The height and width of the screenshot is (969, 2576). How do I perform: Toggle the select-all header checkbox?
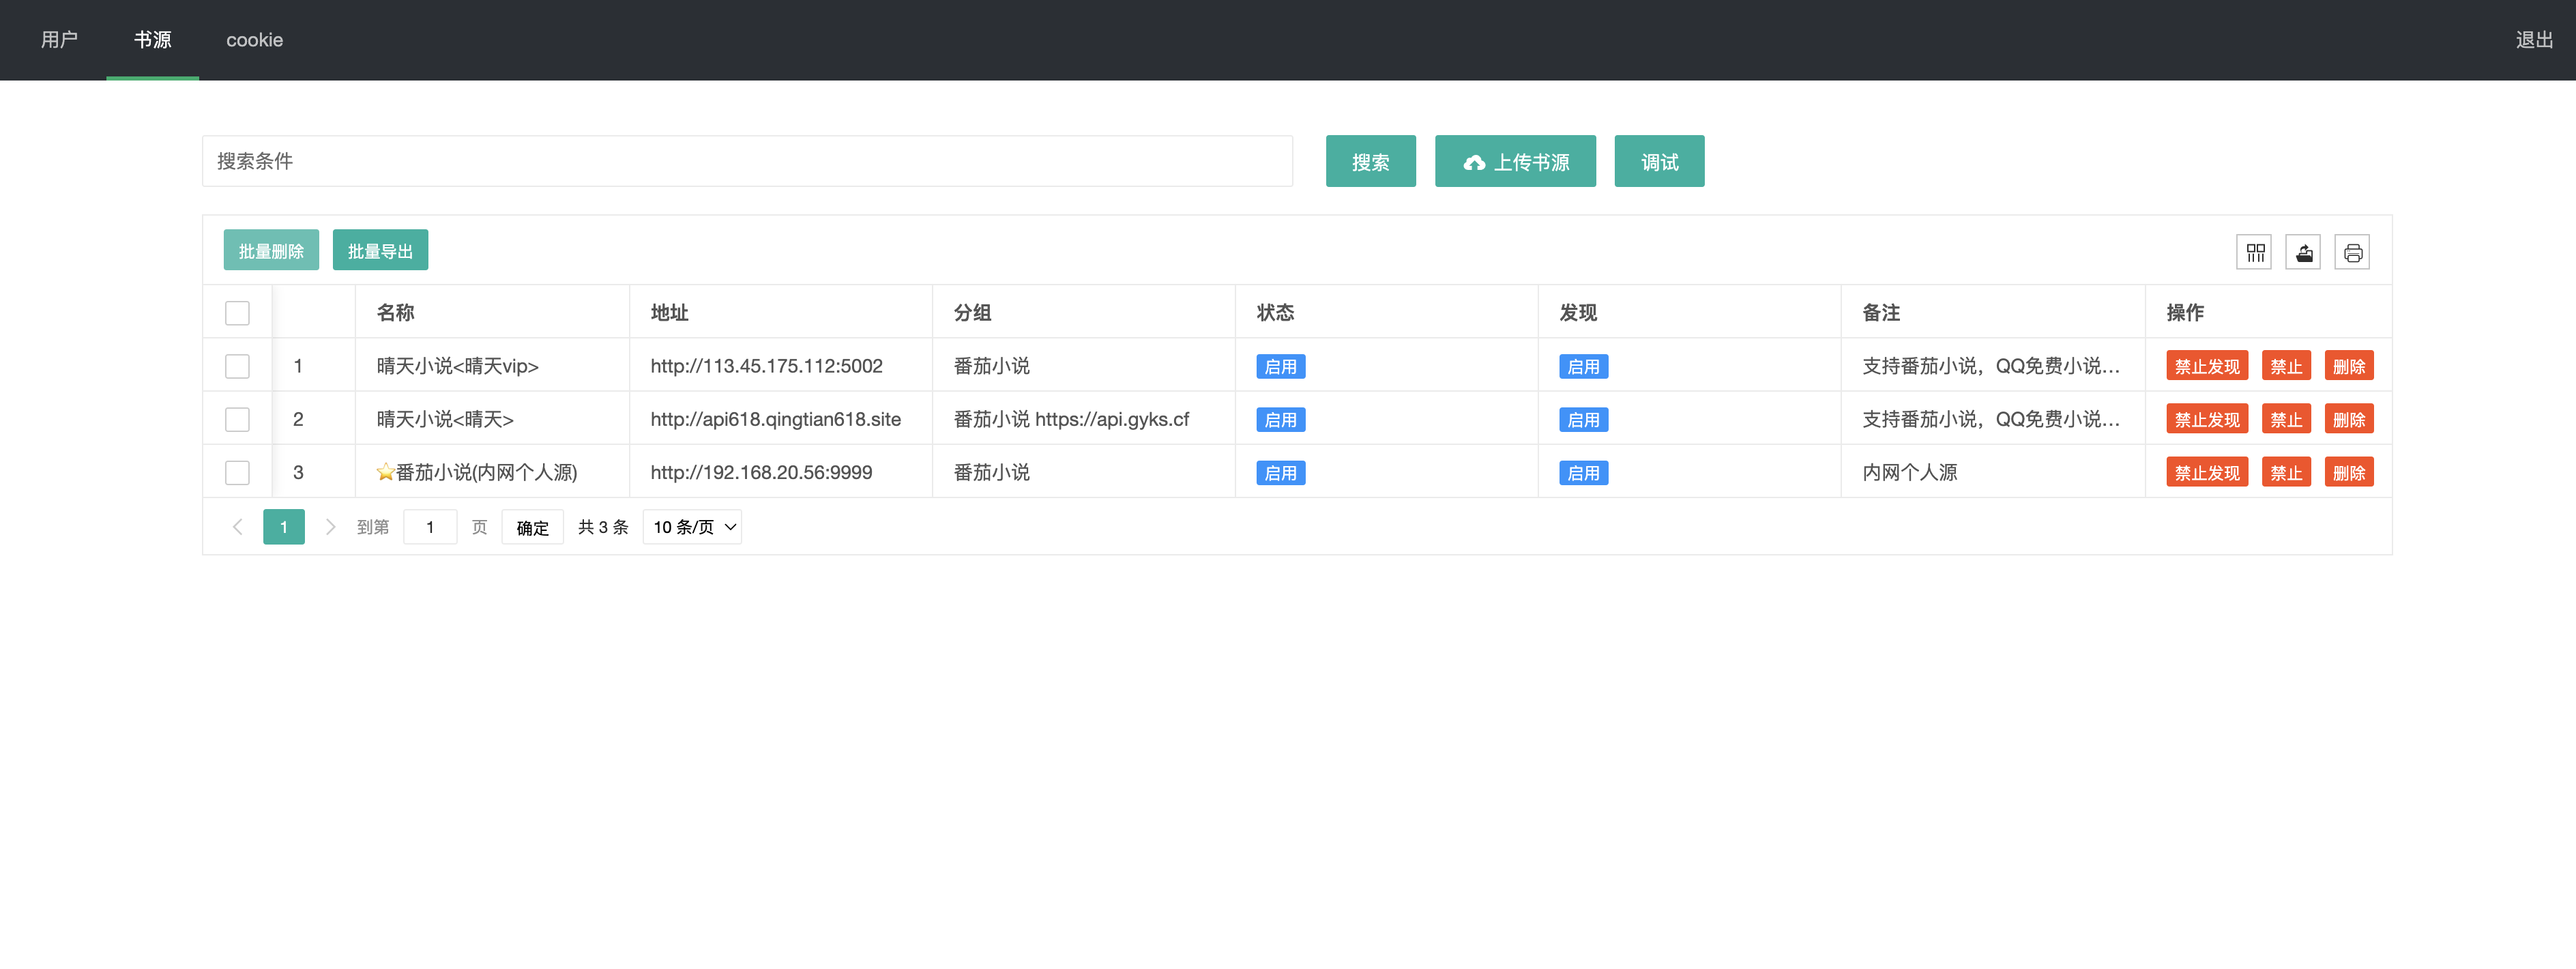[x=237, y=313]
